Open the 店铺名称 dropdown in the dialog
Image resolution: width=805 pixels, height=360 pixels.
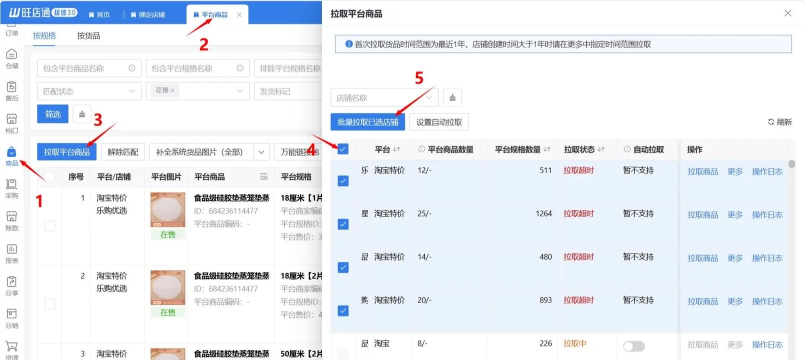pos(385,97)
